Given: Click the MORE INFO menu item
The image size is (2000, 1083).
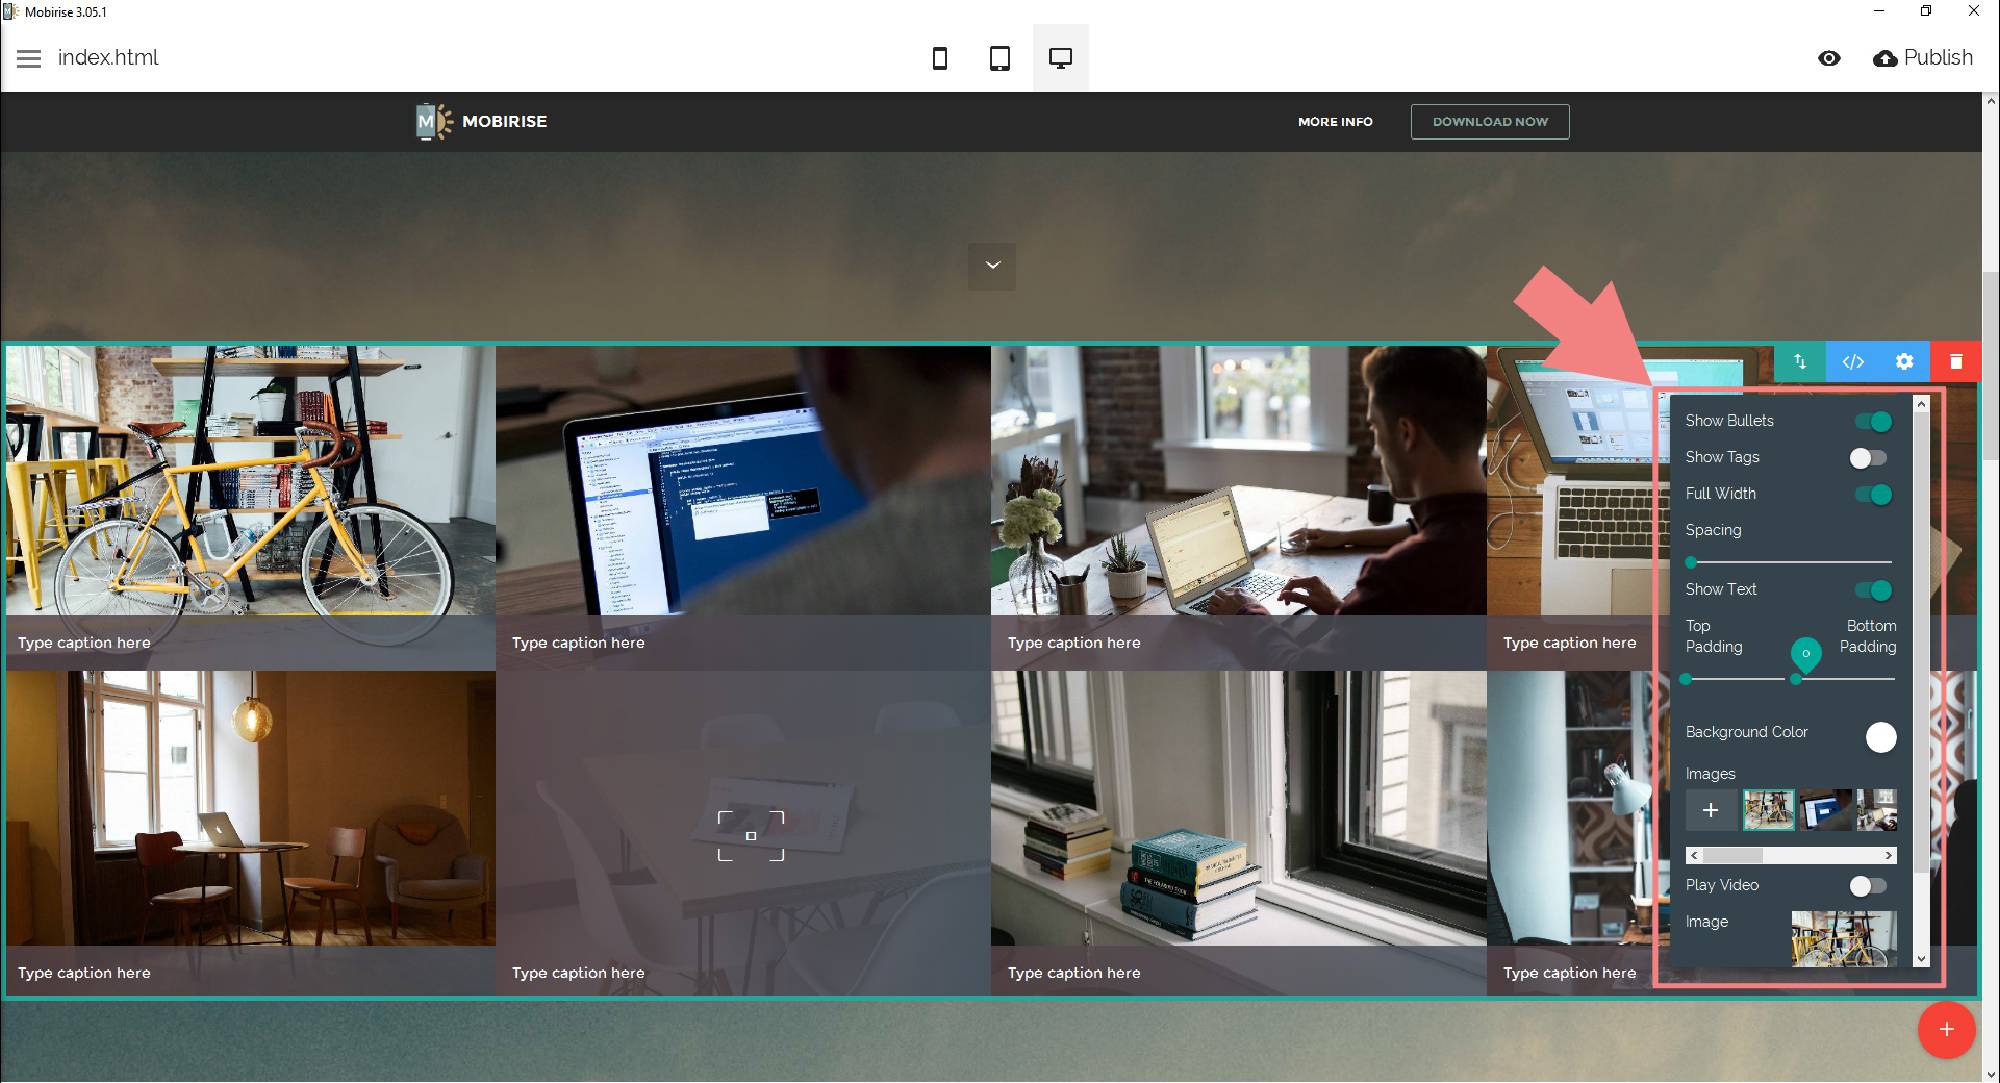Looking at the screenshot, I should (x=1335, y=121).
